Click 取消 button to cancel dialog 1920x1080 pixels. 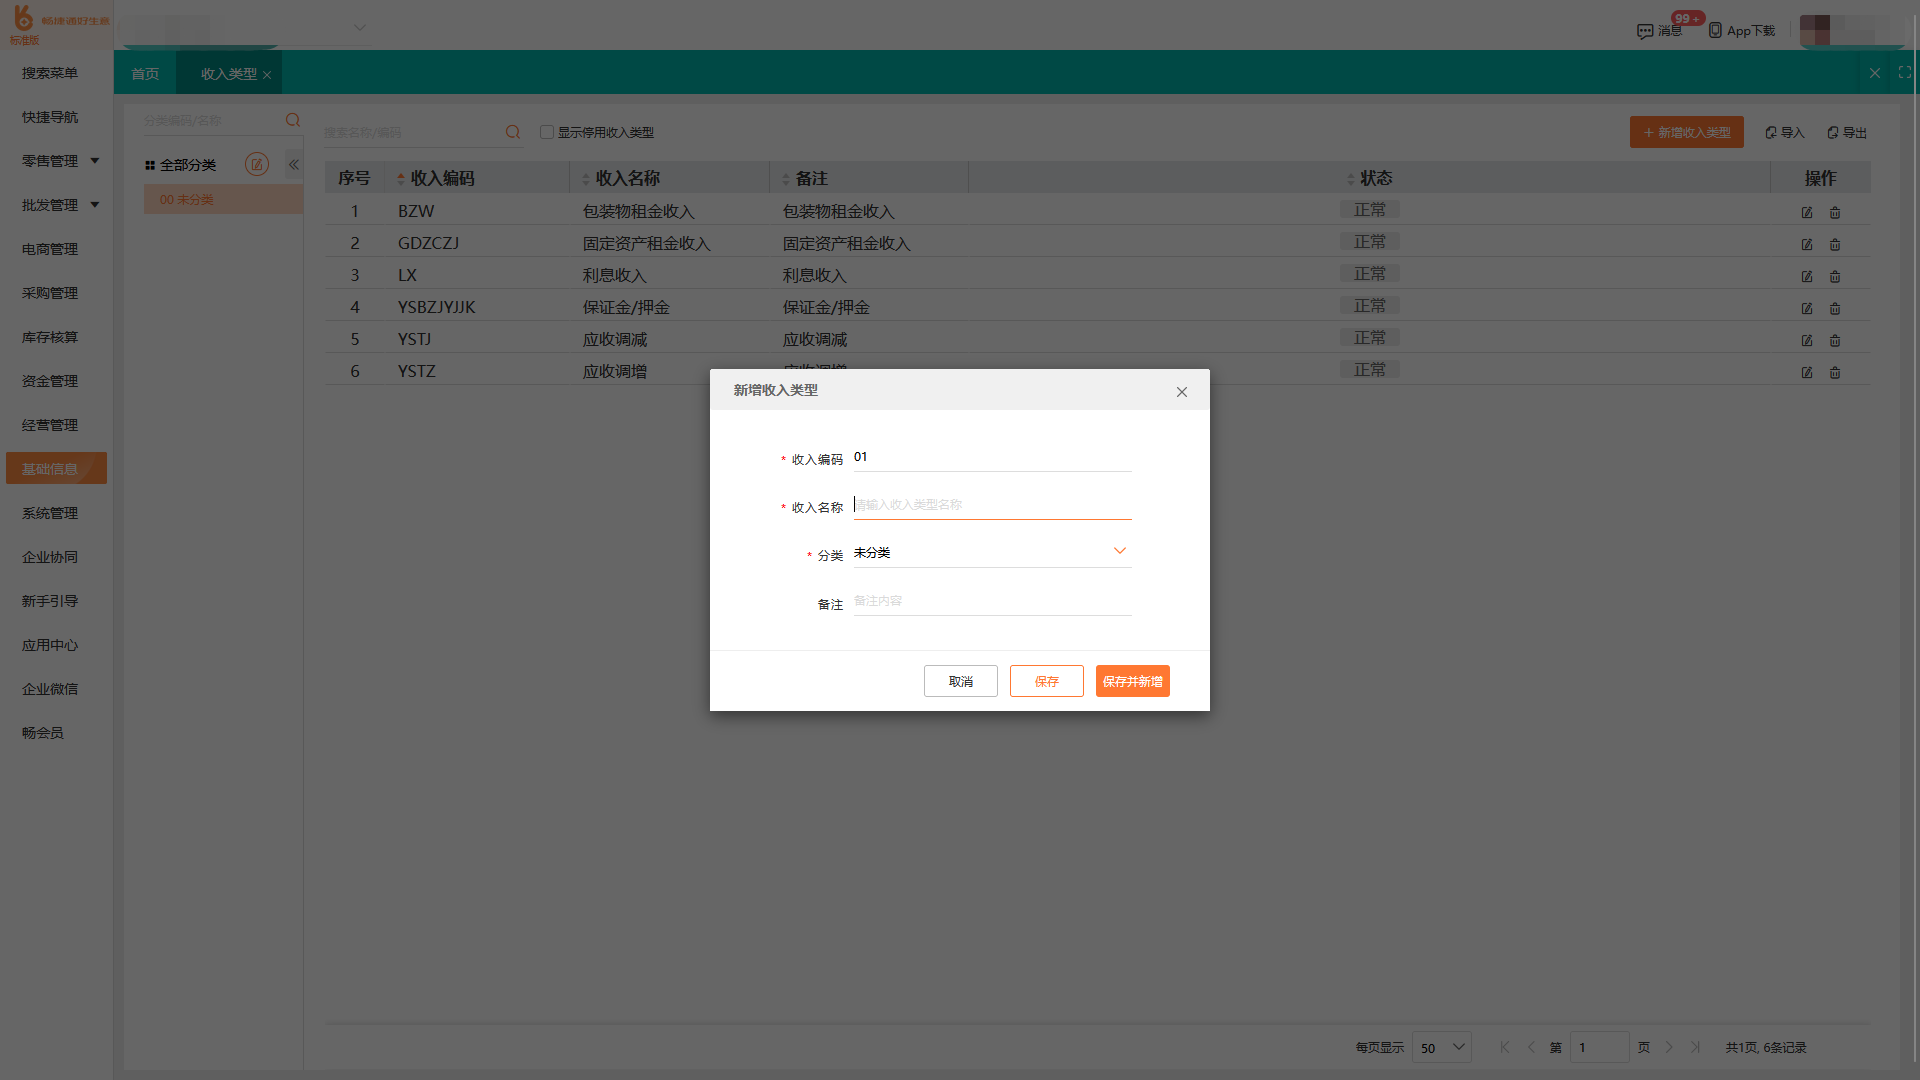click(961, 680)
